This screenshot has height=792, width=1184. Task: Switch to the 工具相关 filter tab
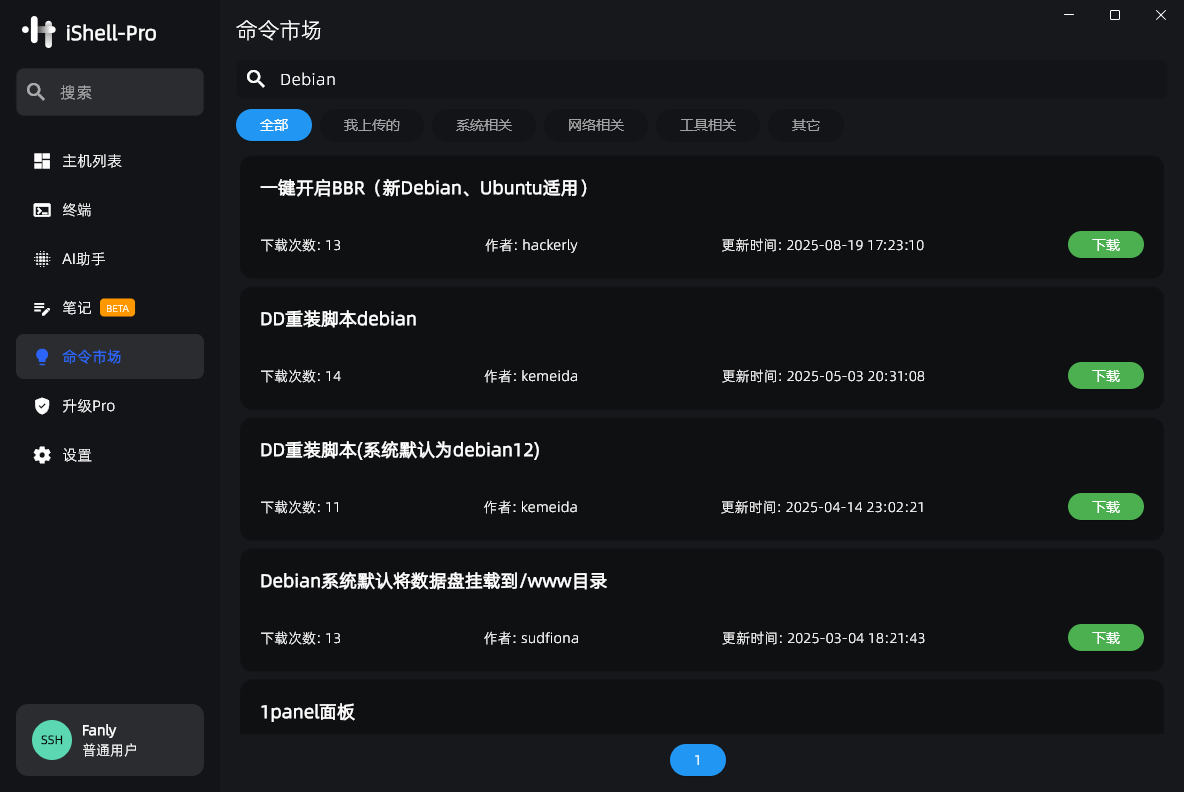click(708, 125)
